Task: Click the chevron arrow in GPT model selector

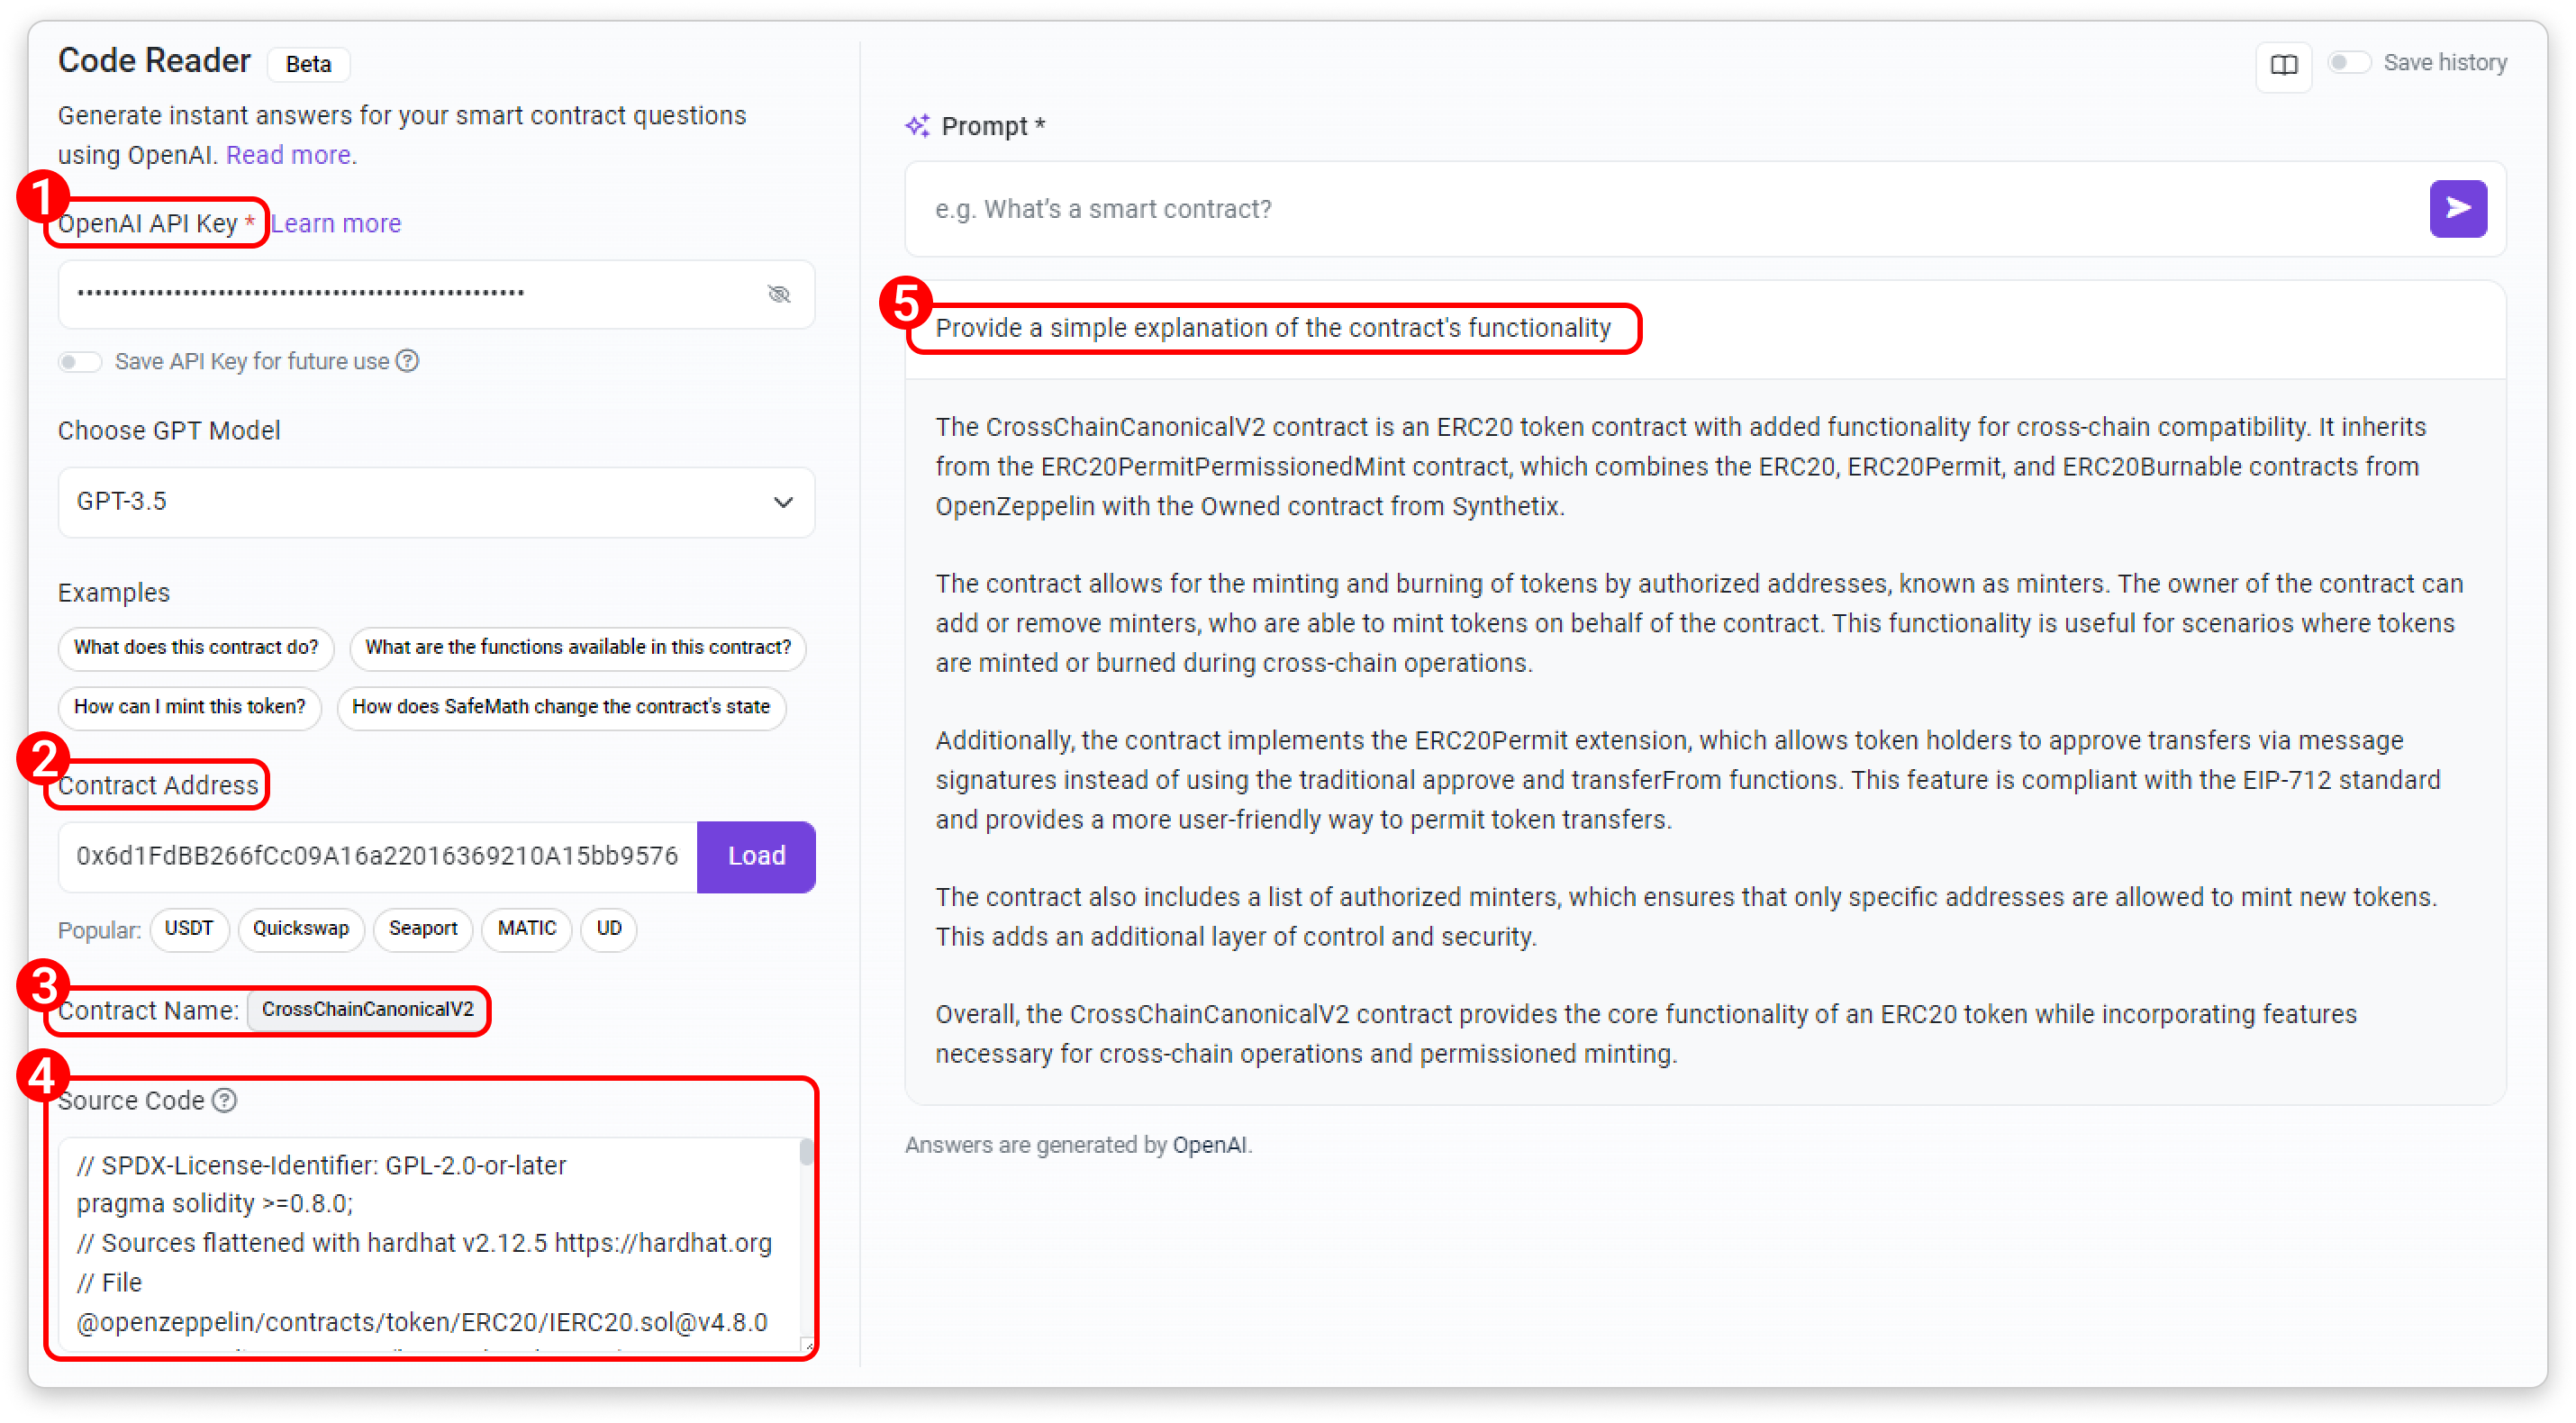Action: pos(783,502)
